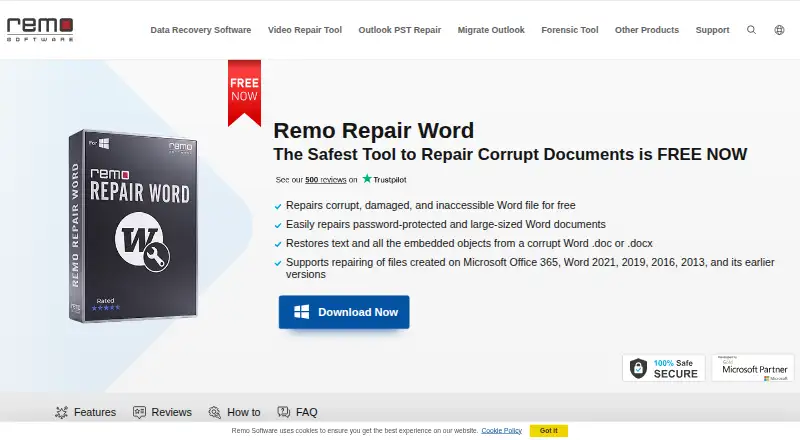This screenshot has height=440, width=800.
Task: Open the language globe icon
Action: coord(779,30)
